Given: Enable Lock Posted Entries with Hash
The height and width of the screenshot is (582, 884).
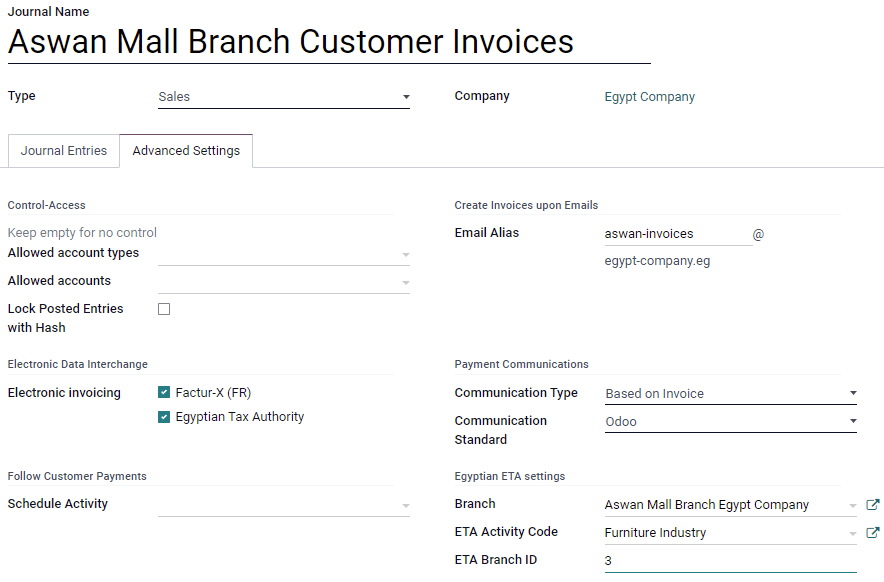Looking at the screenshot, I should pos(164,309).
